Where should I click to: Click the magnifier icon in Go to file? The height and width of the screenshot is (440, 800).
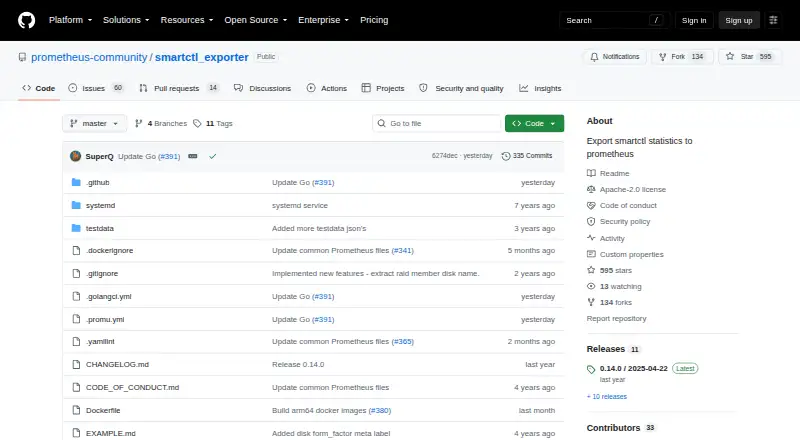point(382,123)
